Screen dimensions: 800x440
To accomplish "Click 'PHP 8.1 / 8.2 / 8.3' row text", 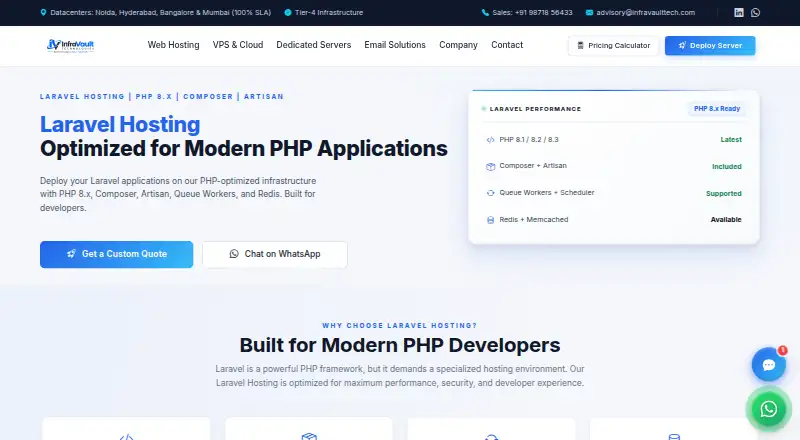I will [529, 139].
